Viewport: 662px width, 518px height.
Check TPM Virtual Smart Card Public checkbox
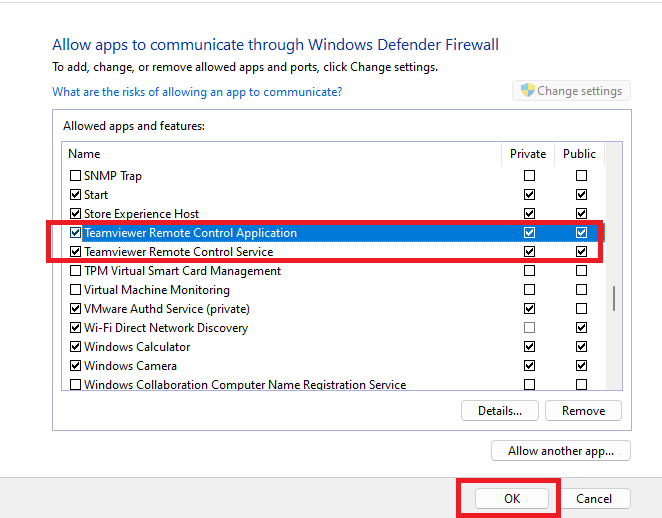[581, 270]
